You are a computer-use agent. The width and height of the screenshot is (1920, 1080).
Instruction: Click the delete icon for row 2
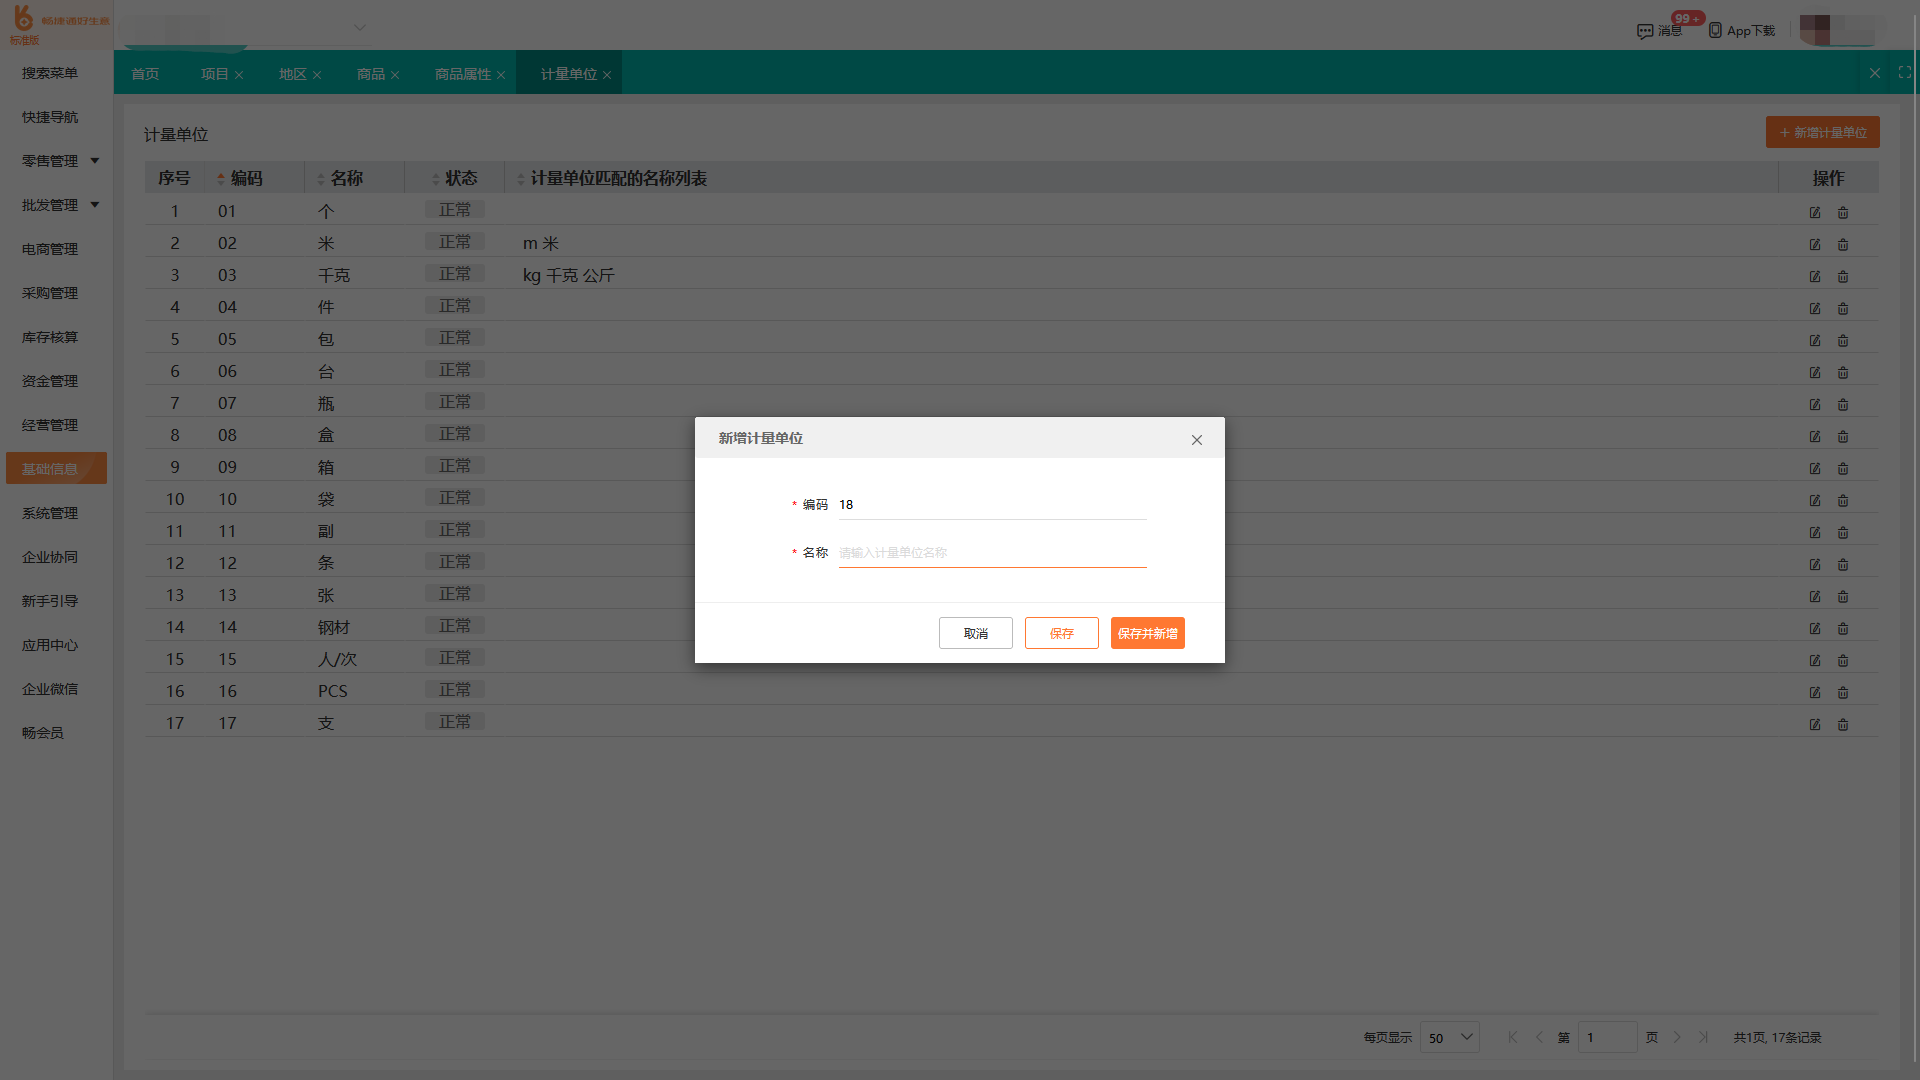1844,244
